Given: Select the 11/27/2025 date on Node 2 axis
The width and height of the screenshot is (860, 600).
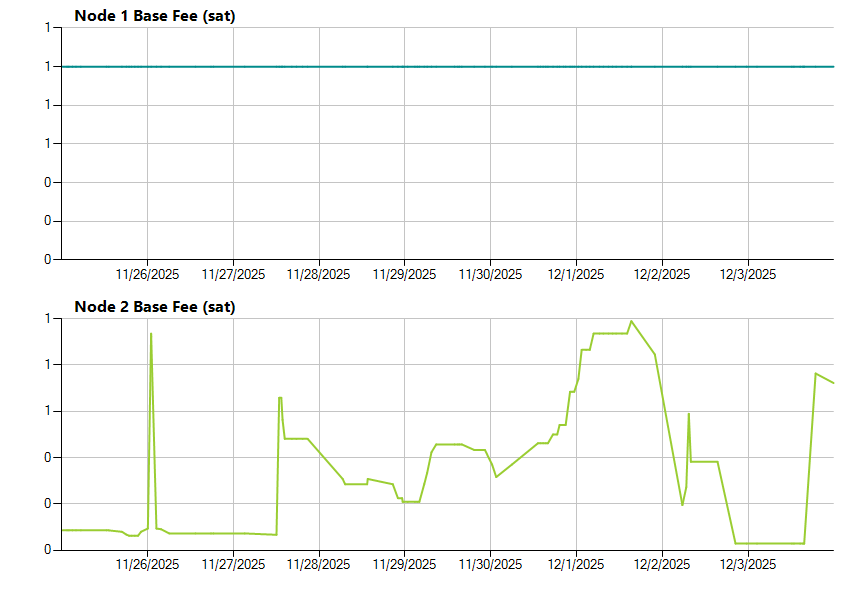Looking at the screenshot, I should 233,565.
